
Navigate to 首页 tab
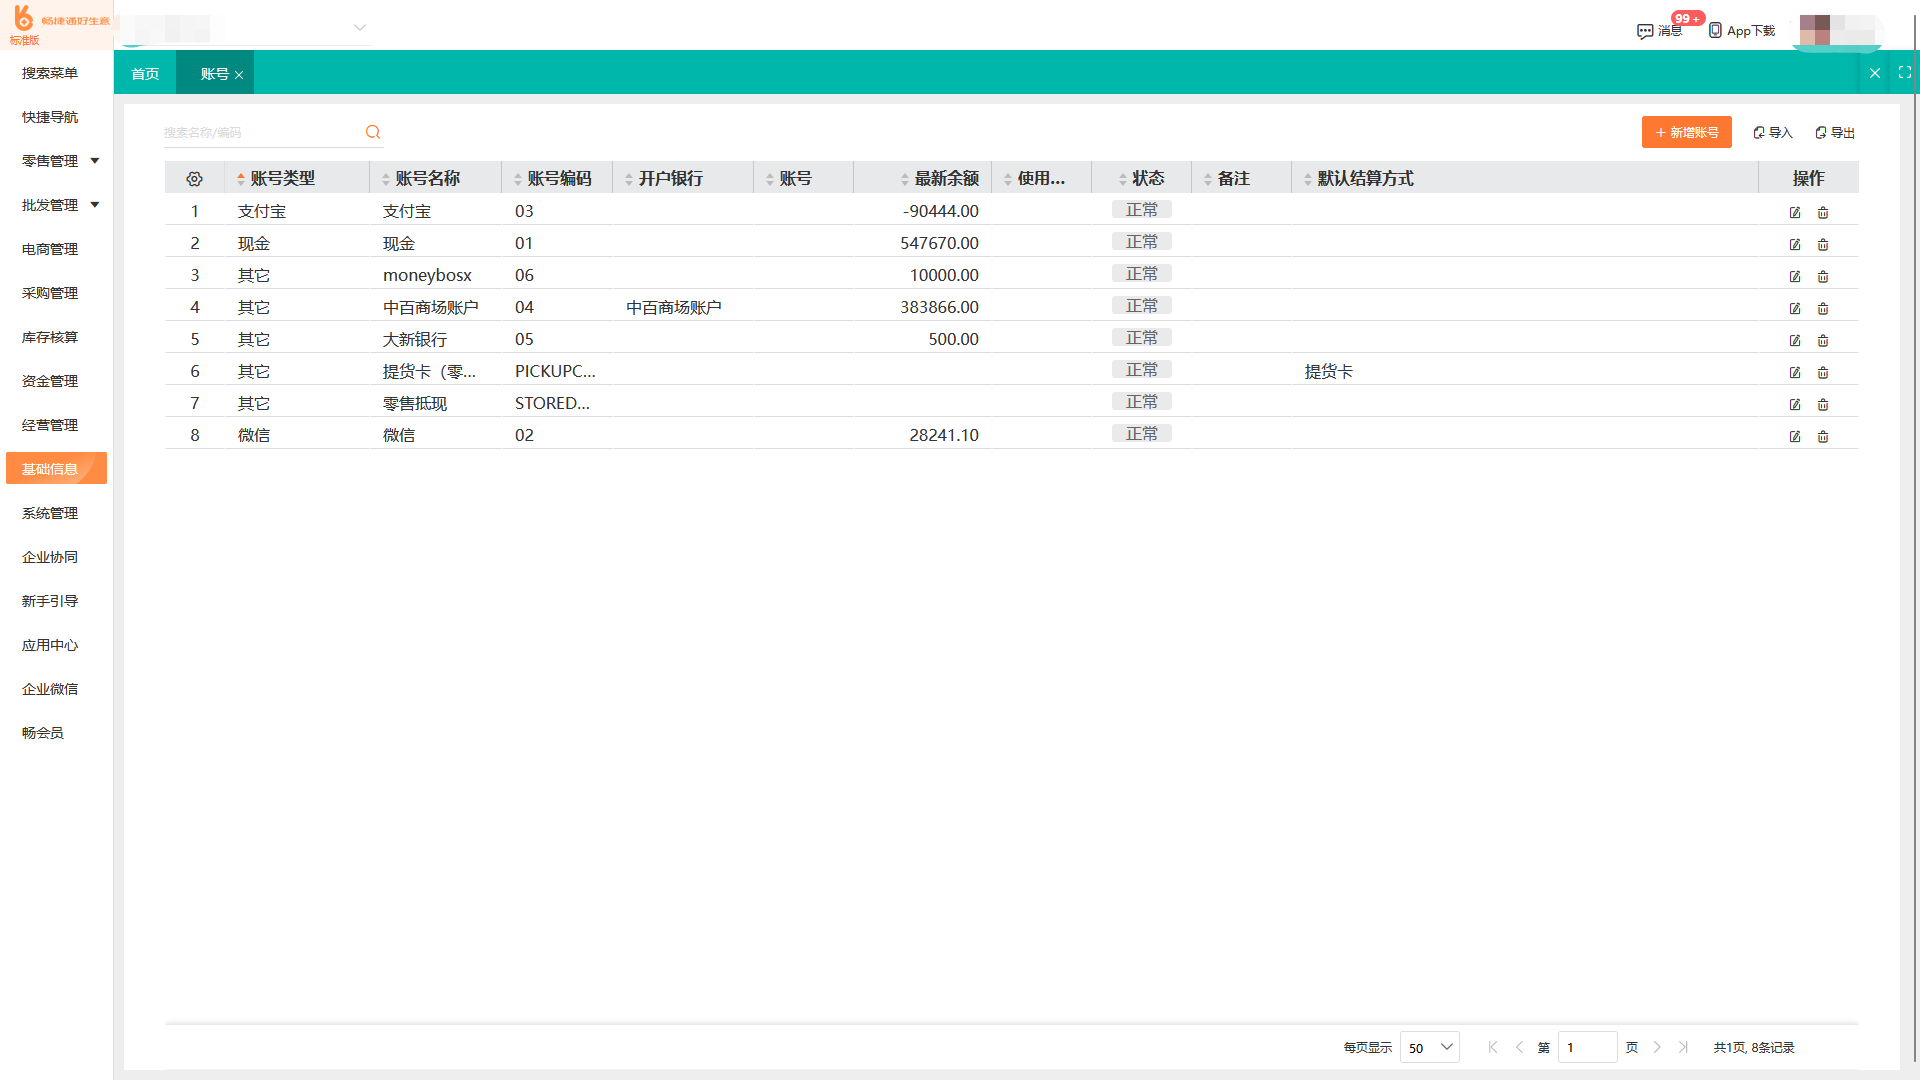(144, 73)
